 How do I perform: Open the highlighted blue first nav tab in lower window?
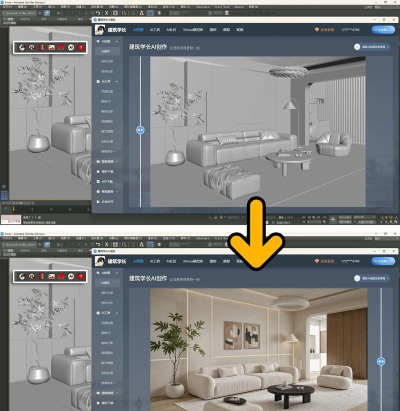(x=138, y=261)
